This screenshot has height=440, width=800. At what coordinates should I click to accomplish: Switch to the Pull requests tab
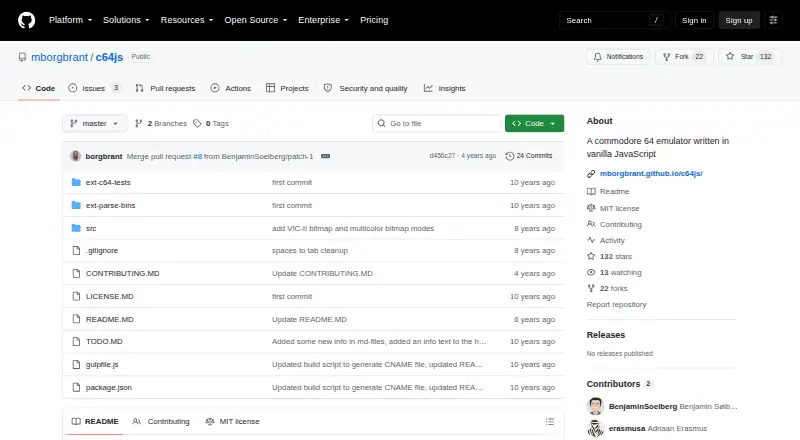coord(165,88)
